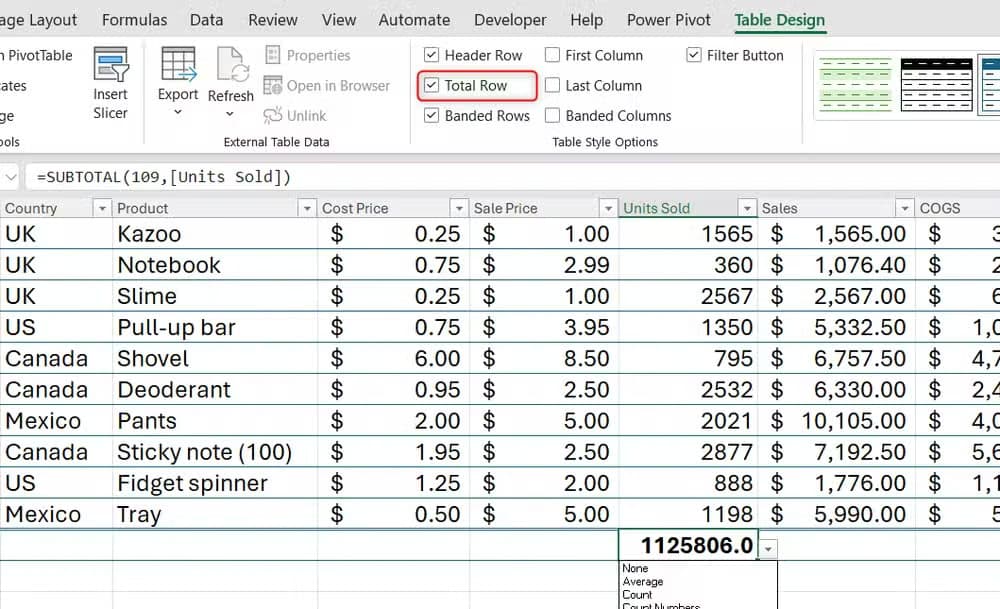Apply the black header table style

pos(936,84)
